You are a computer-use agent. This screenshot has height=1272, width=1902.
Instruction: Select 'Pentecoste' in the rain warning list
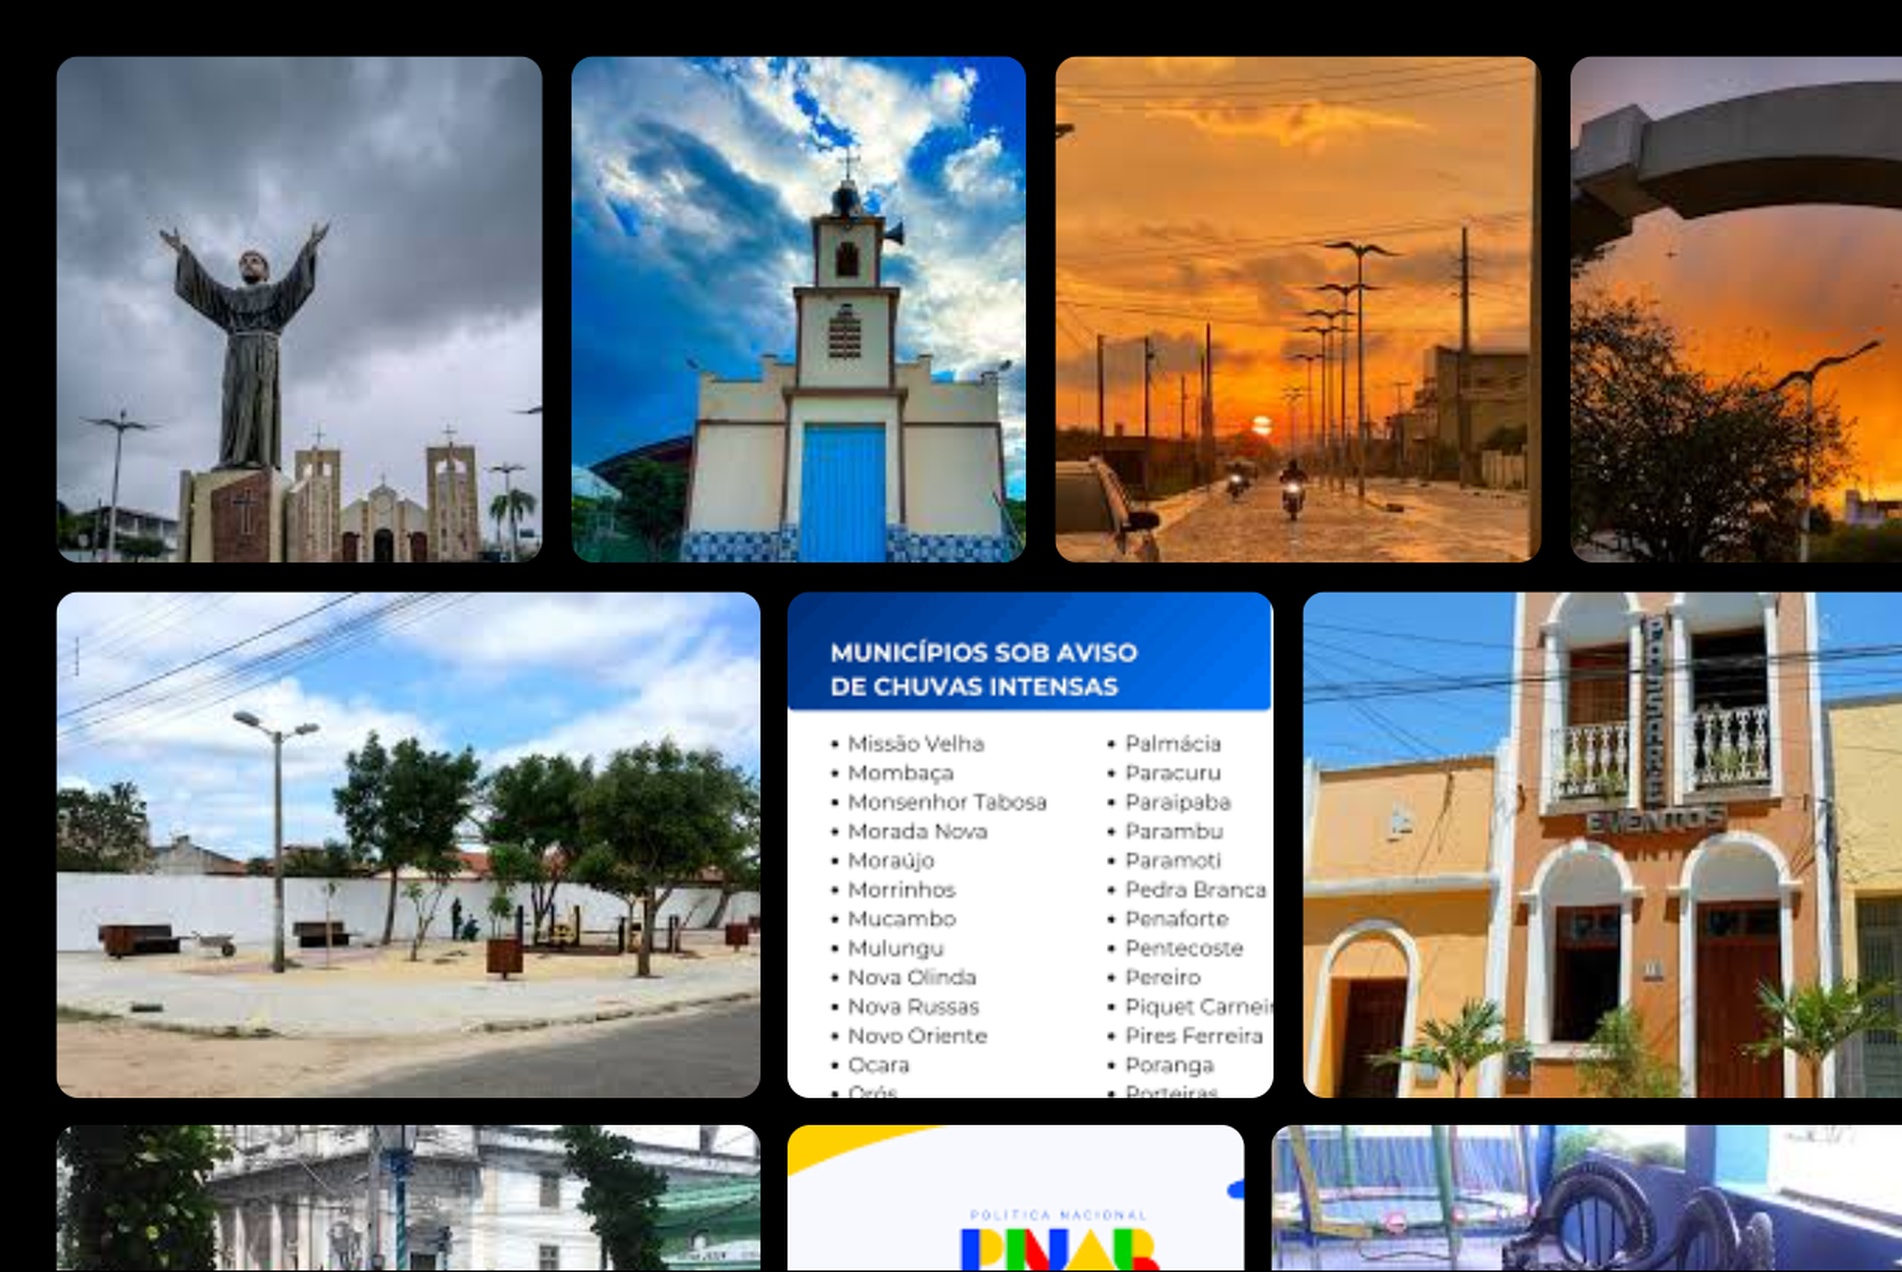click(x=1183, y=948)
